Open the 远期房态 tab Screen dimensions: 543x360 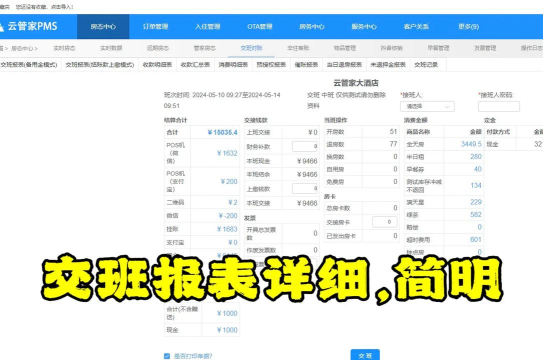tap(158, 48)
